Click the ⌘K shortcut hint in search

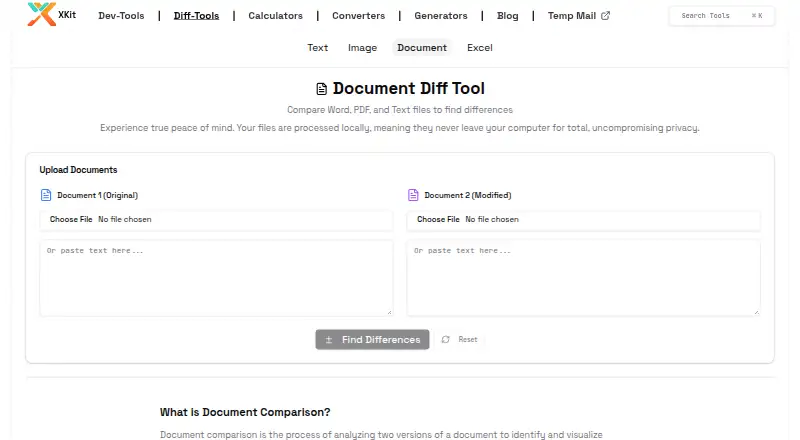pyautogui.click(x=757, y=16)
